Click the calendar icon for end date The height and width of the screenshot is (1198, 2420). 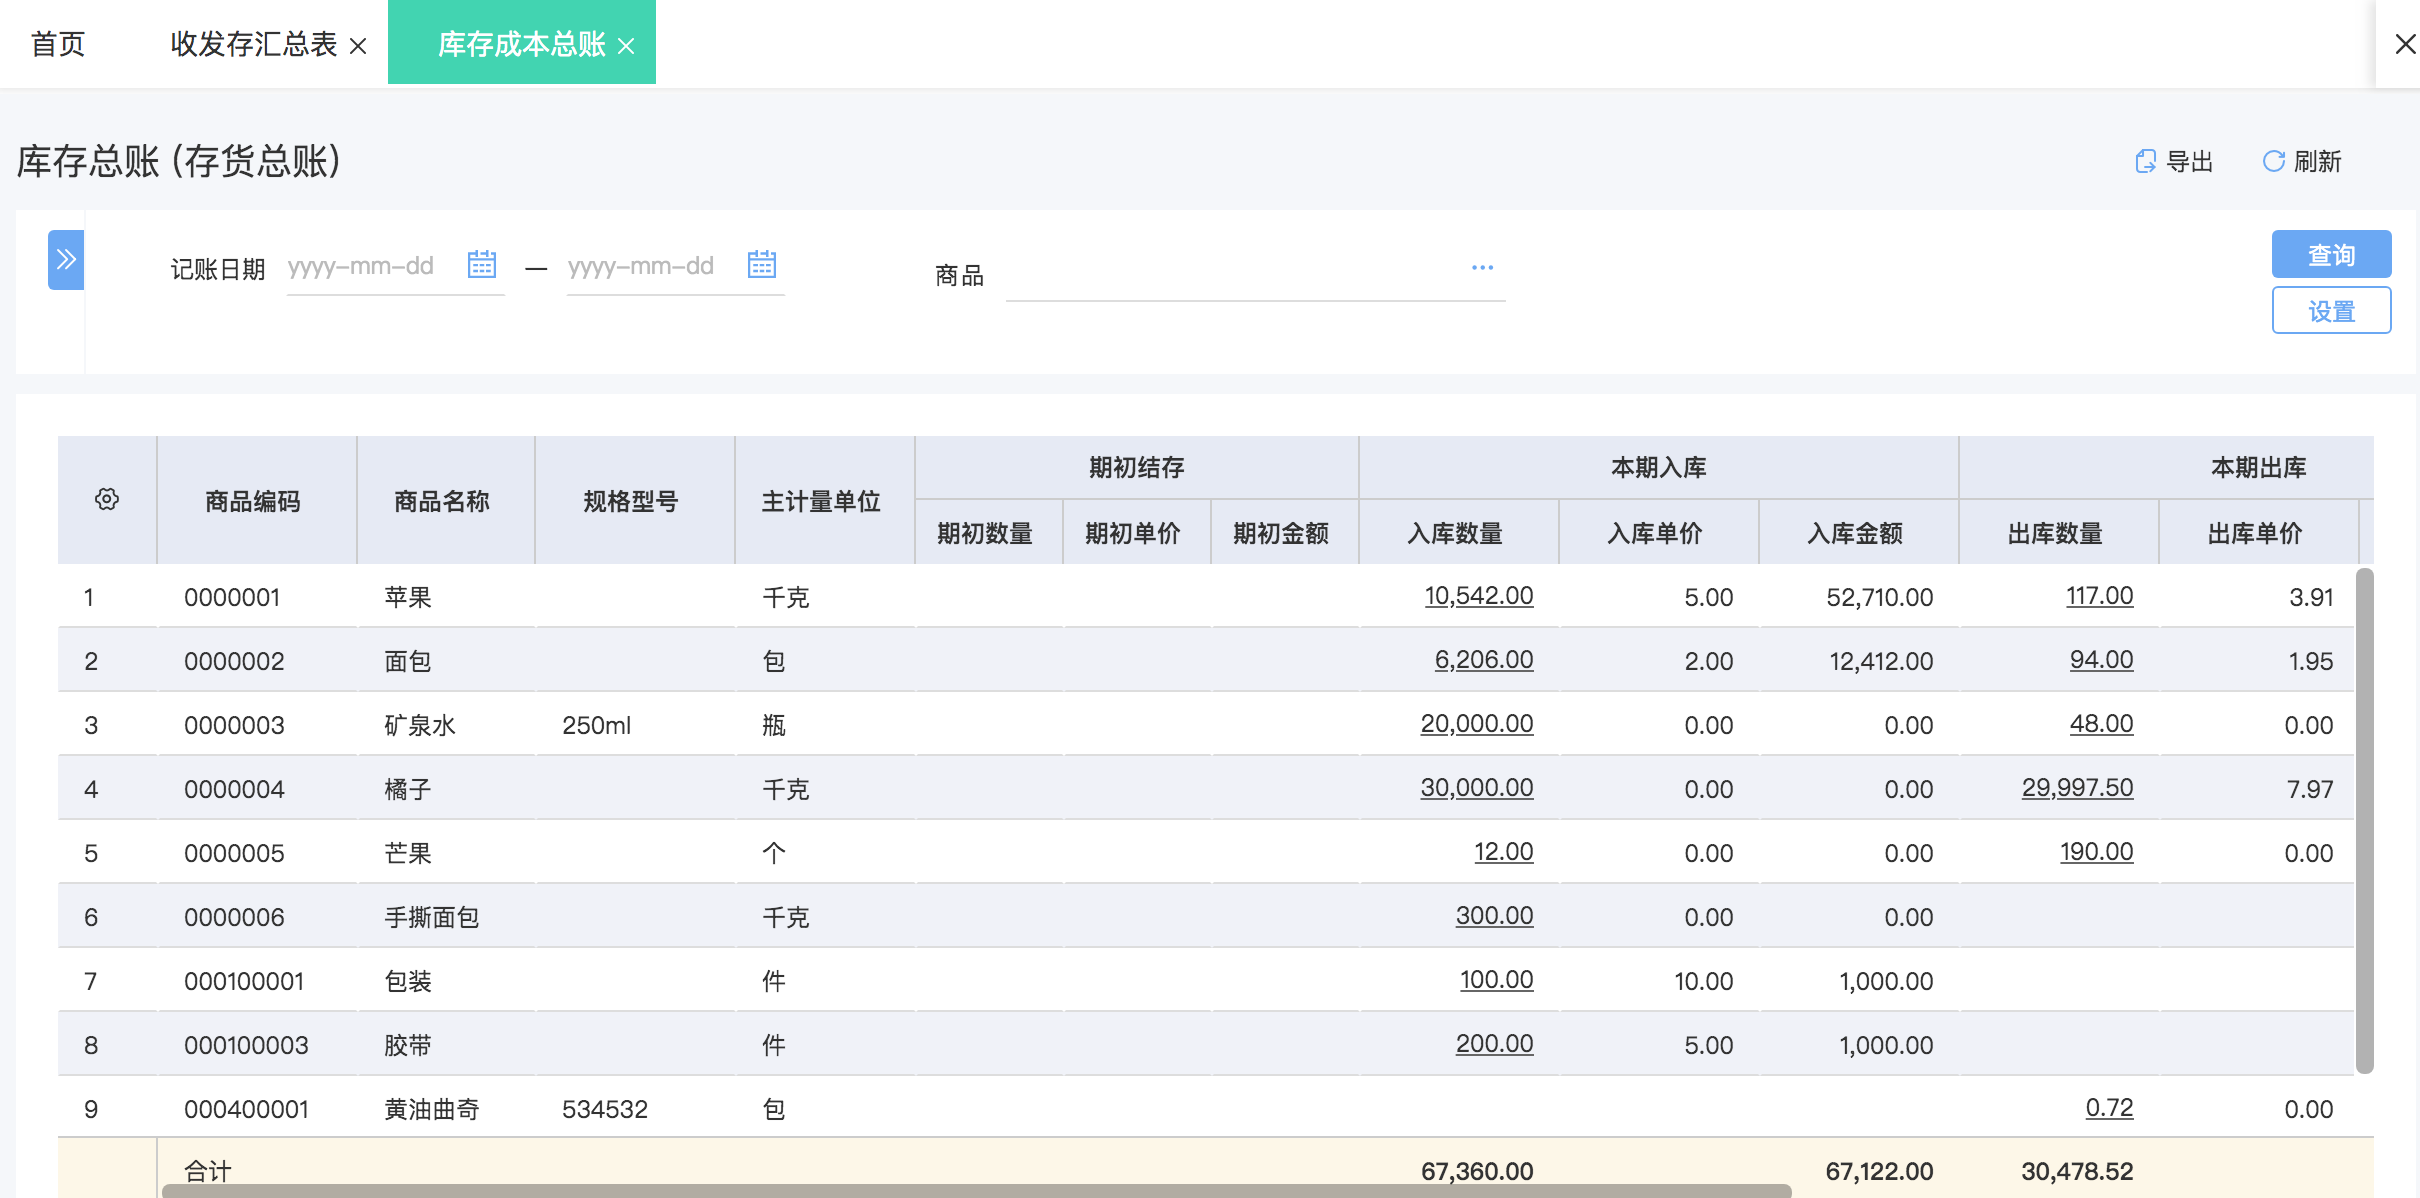(762, 266)
